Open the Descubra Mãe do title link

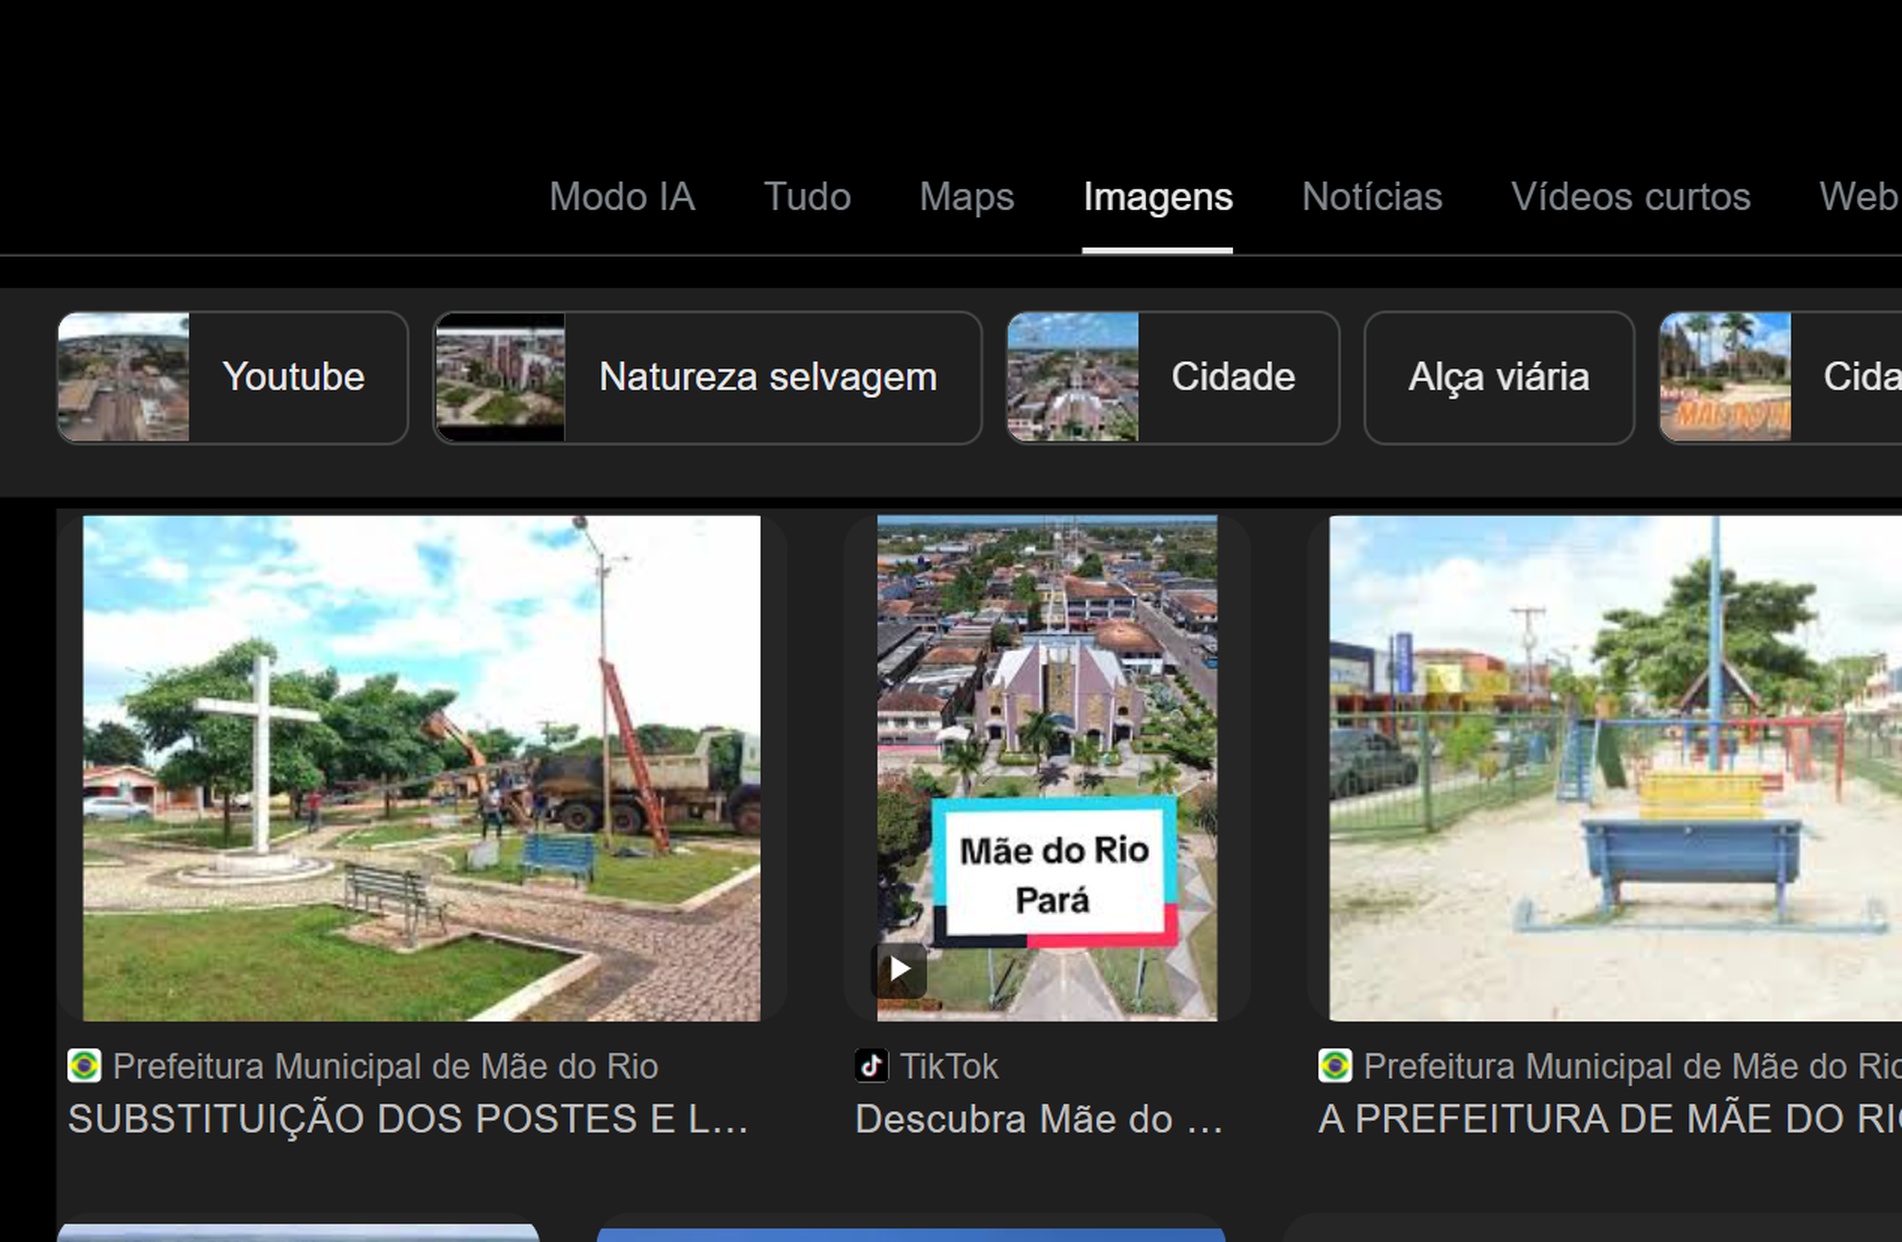click(1038, 1119)
